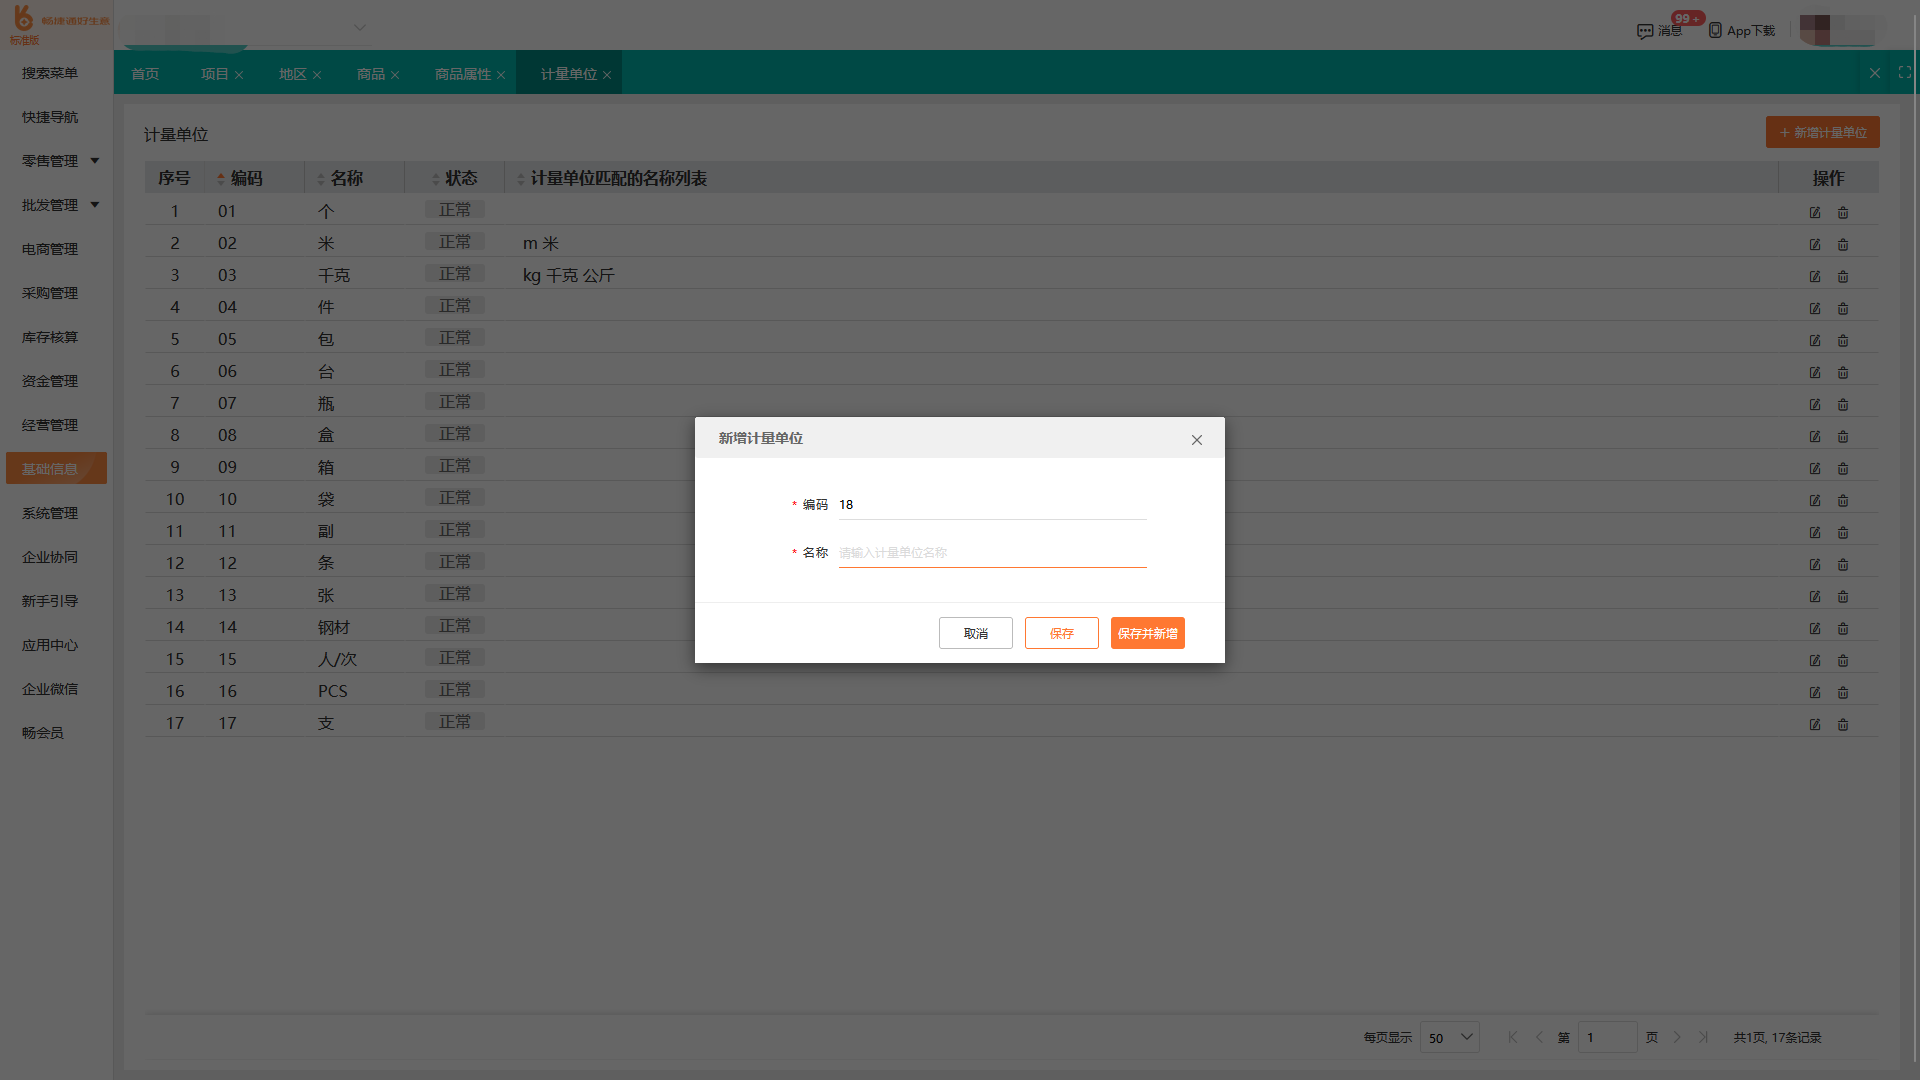Click the next page navigation arrow

click(x=1677, y=1038)
